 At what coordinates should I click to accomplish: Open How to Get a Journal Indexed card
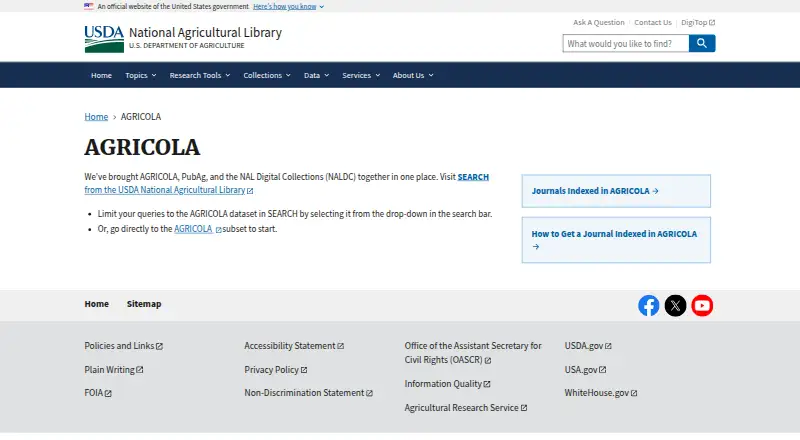click(x=616, y=240)
